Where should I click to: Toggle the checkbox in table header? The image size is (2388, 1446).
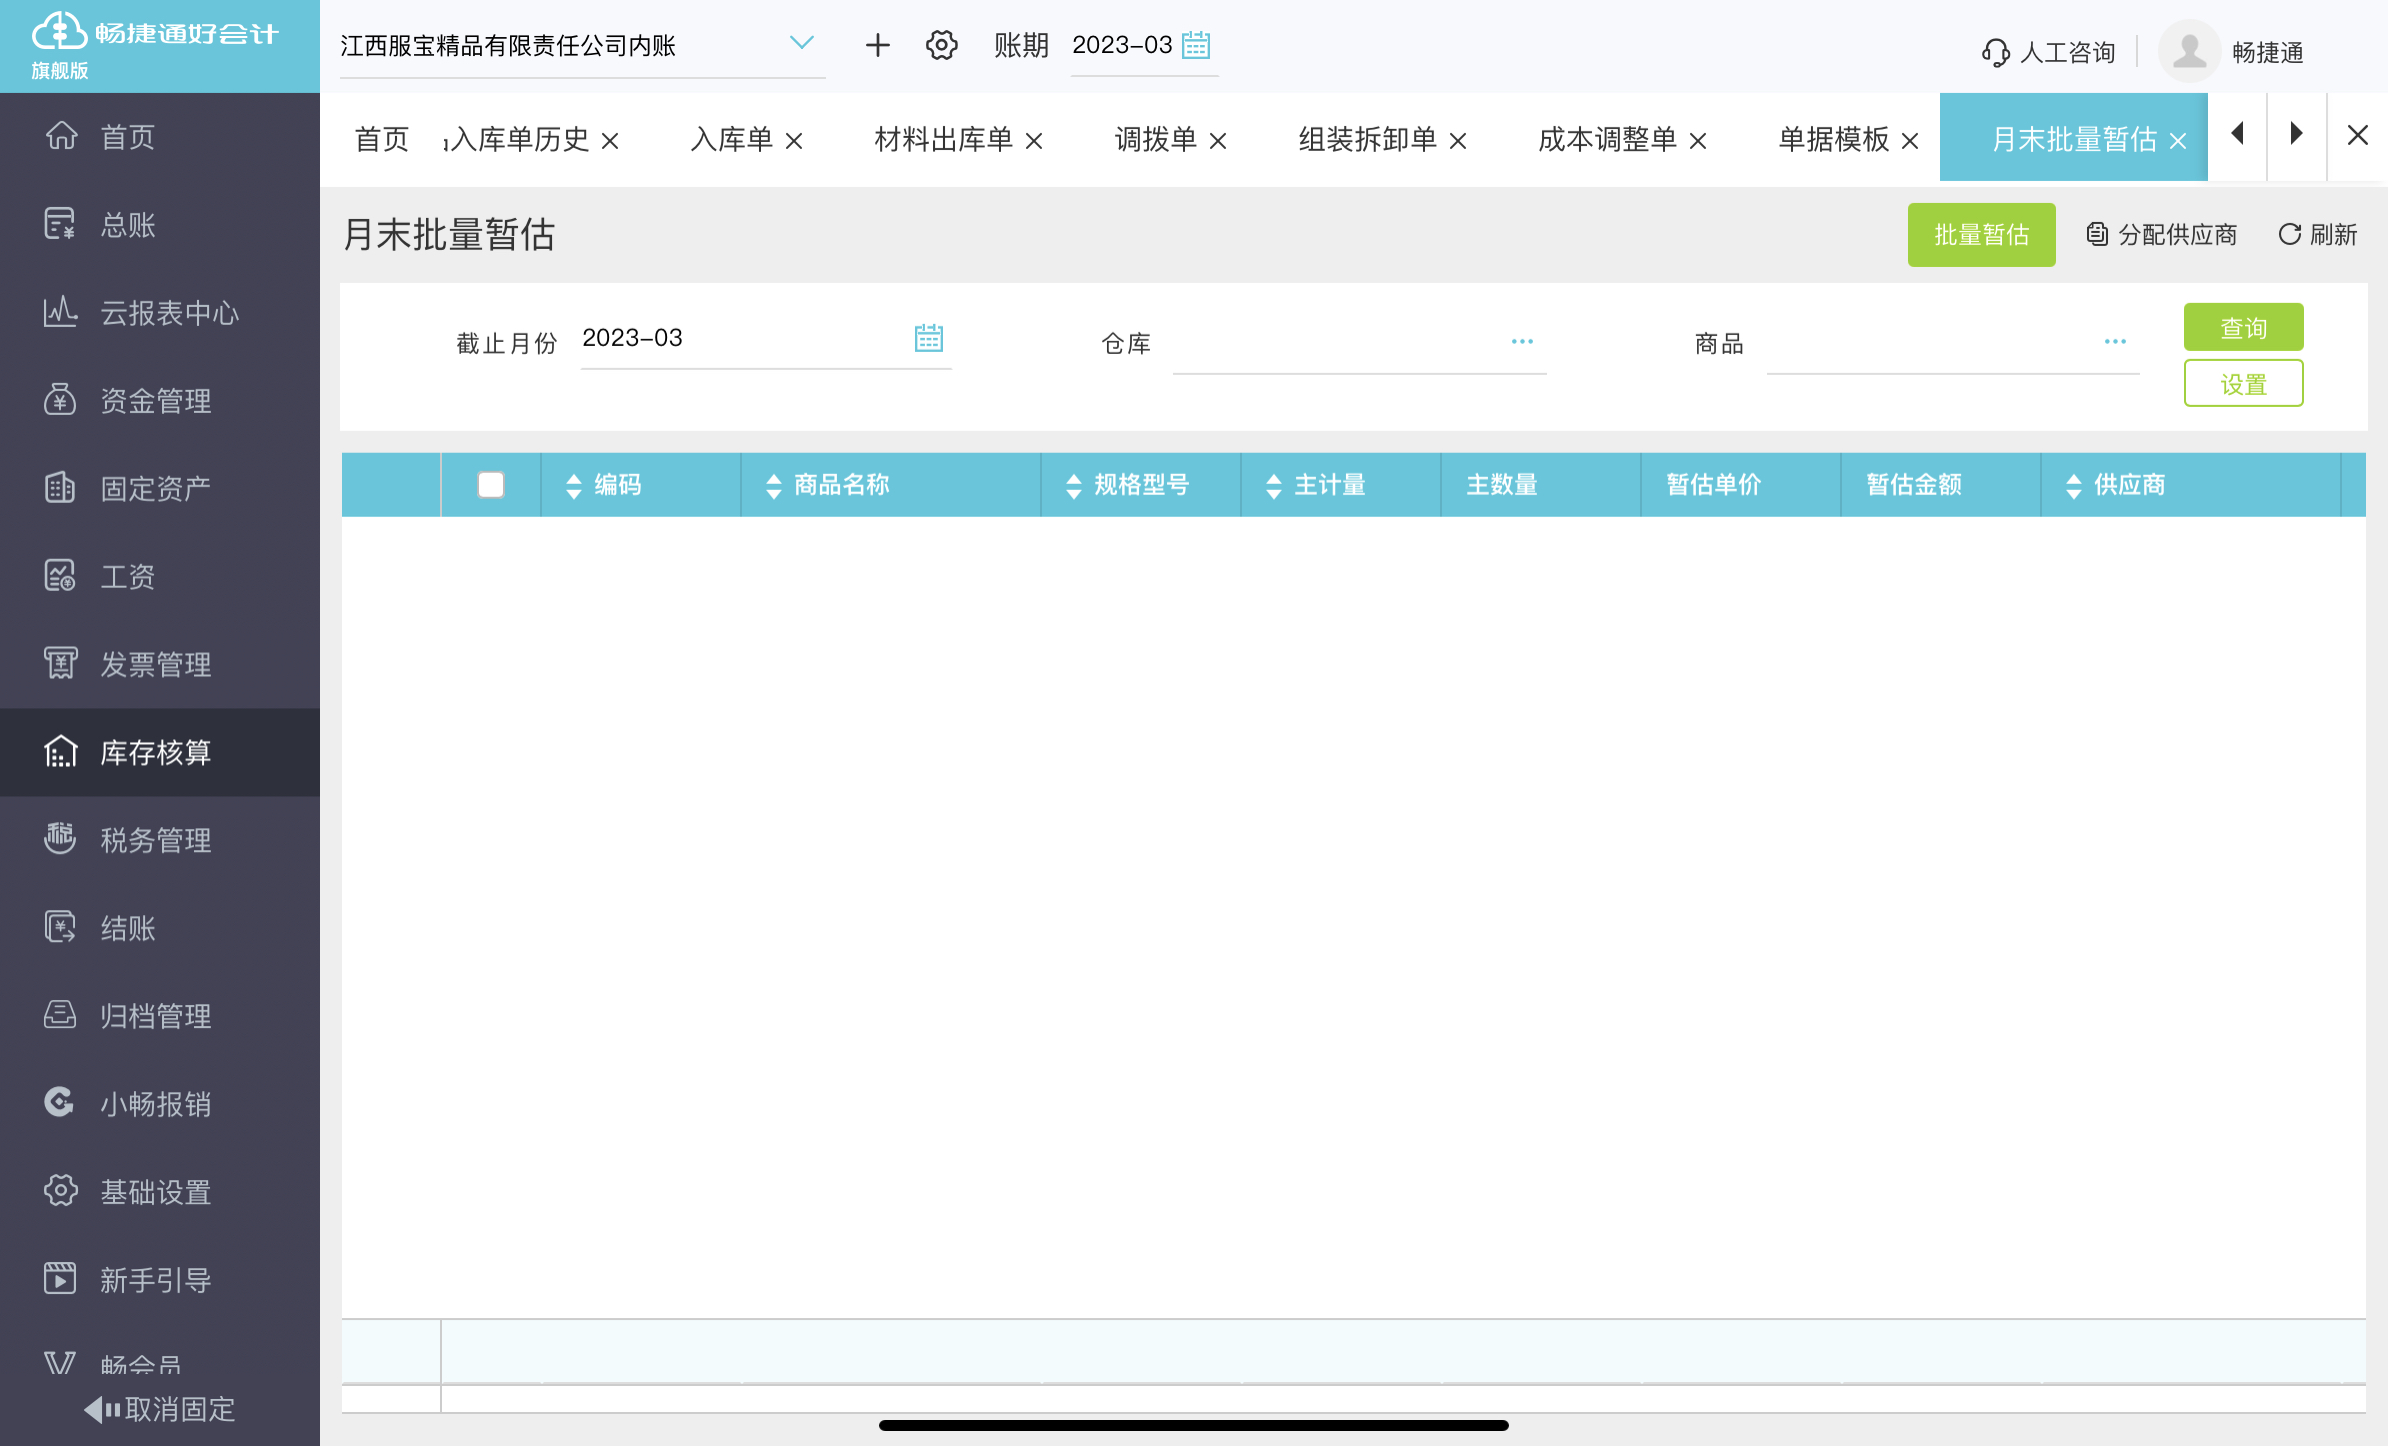coord(491,486)
